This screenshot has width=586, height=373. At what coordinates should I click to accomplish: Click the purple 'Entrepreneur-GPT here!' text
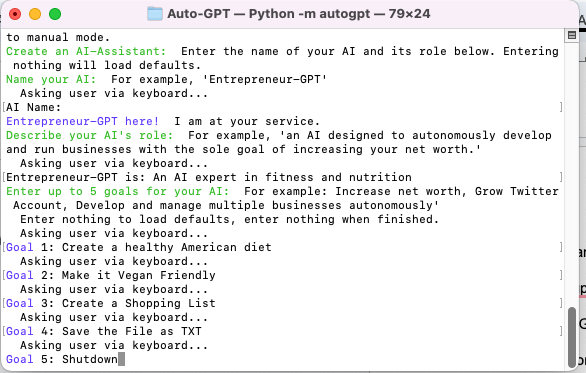pyautogui.click(x=83, y=121)
